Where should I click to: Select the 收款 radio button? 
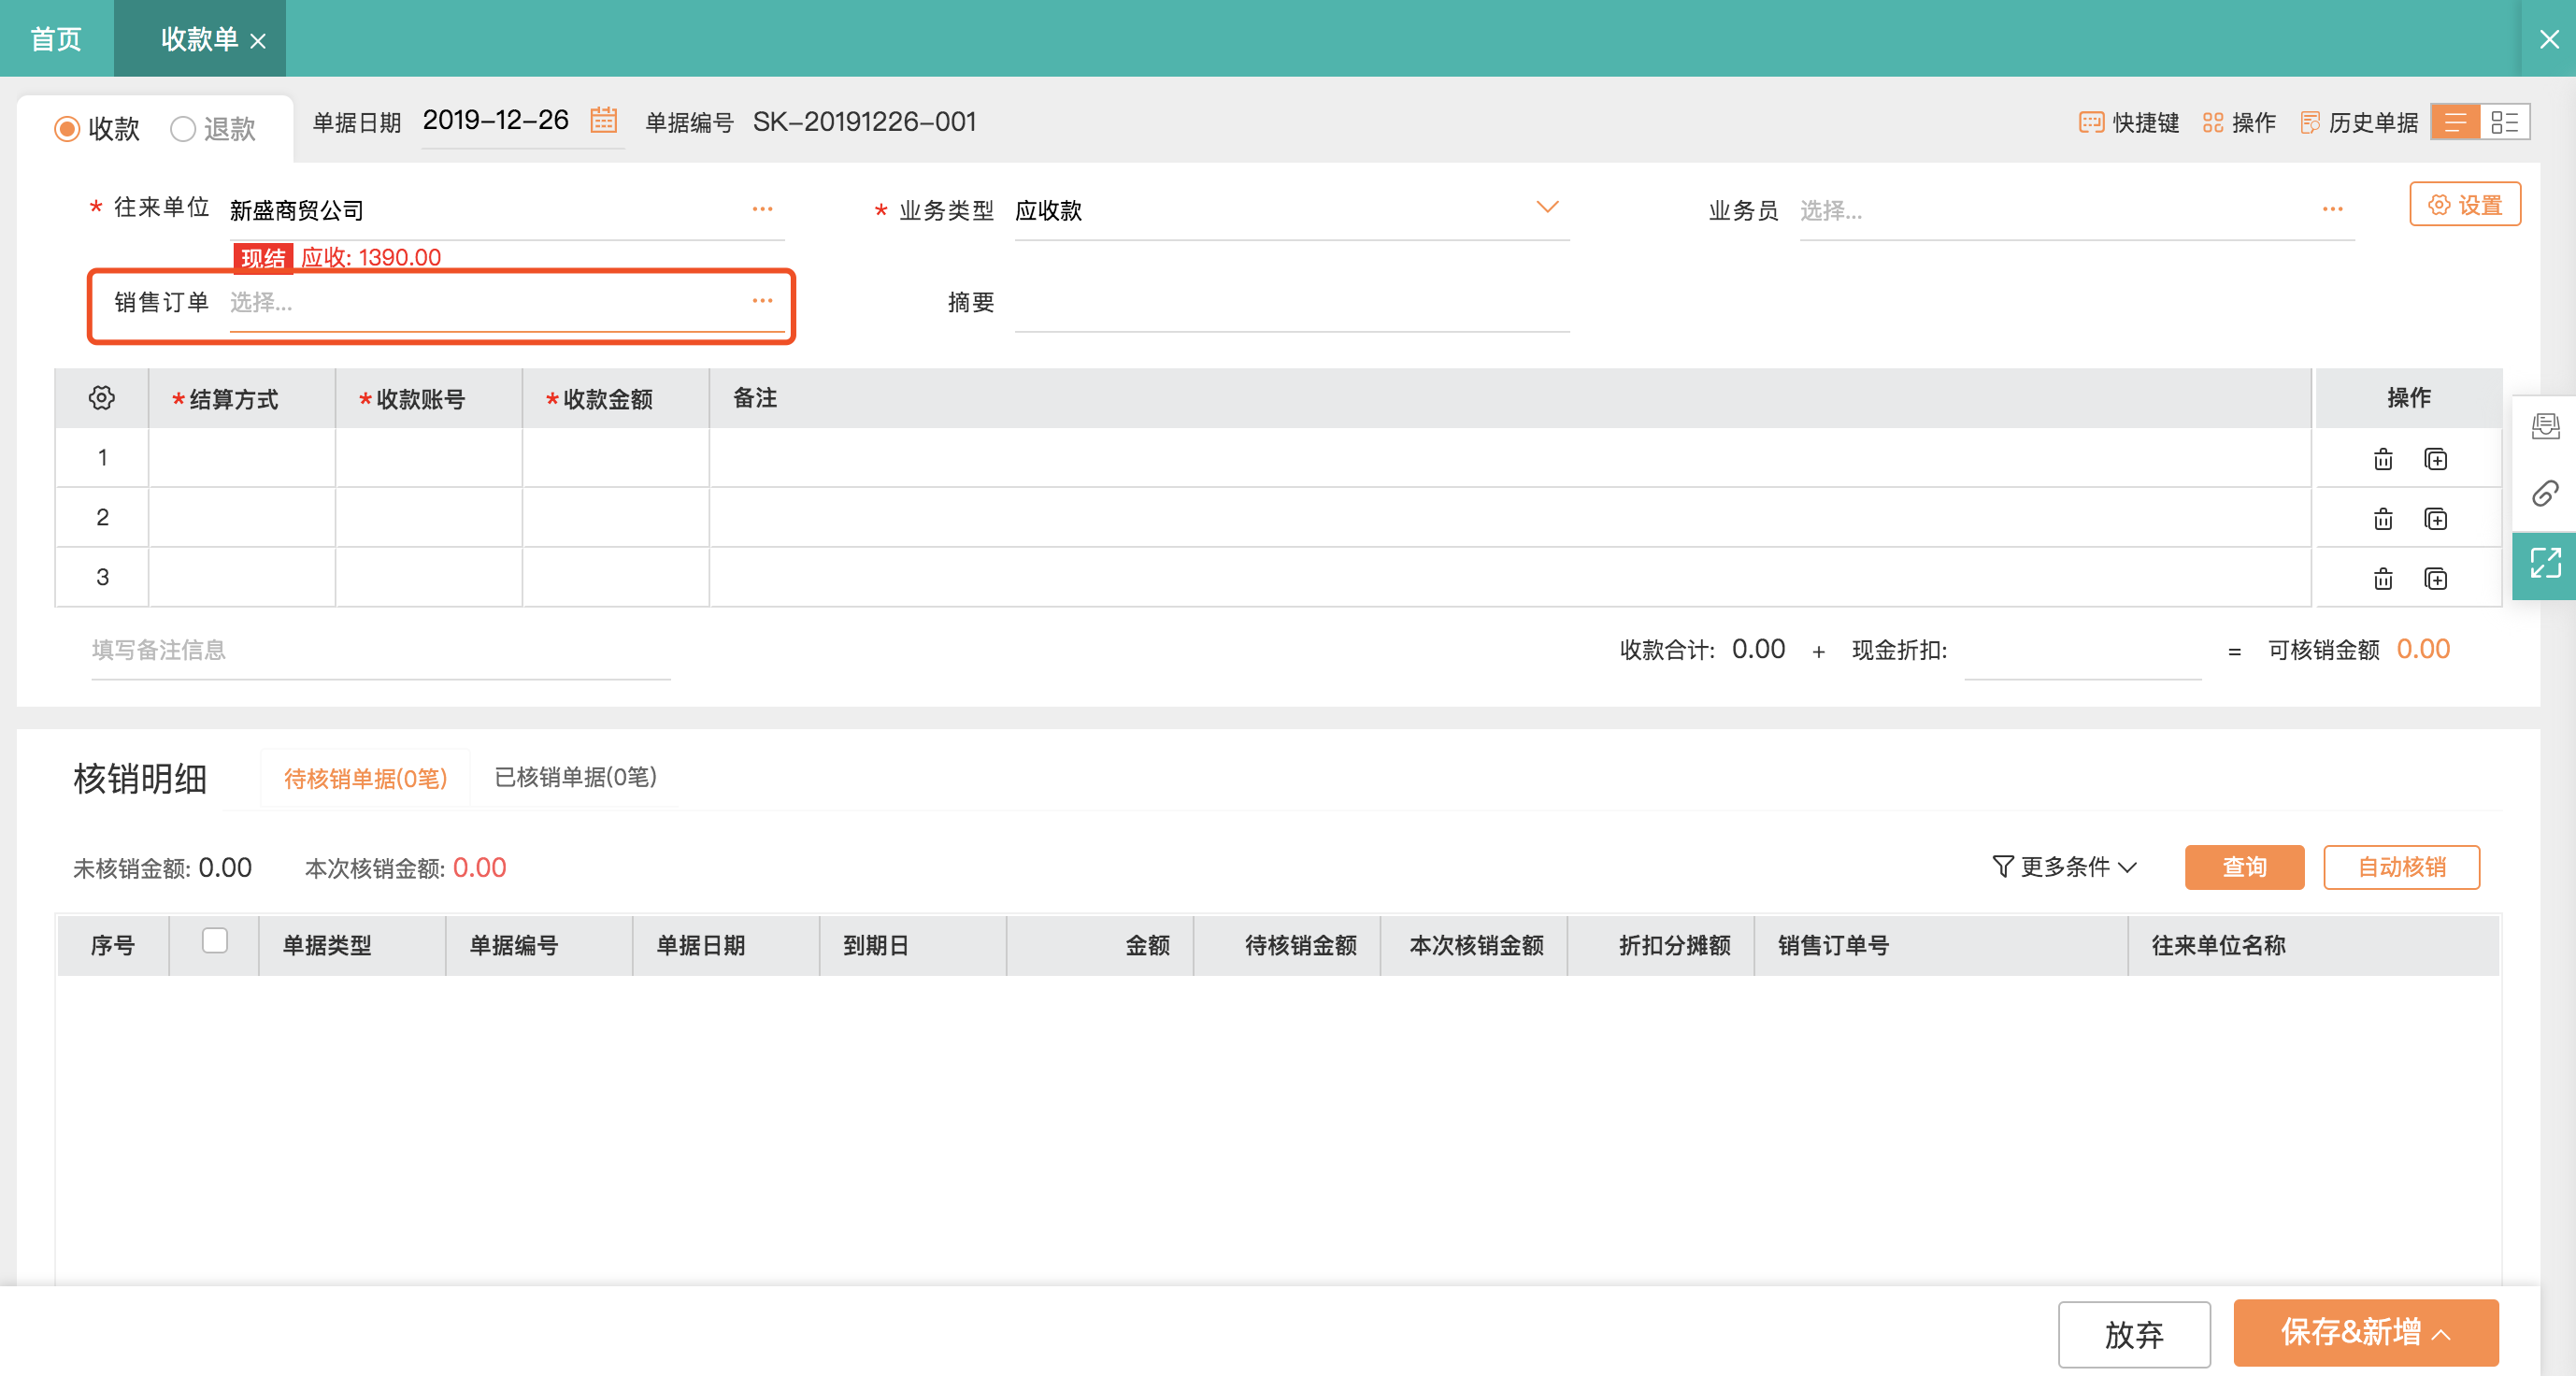63,126
